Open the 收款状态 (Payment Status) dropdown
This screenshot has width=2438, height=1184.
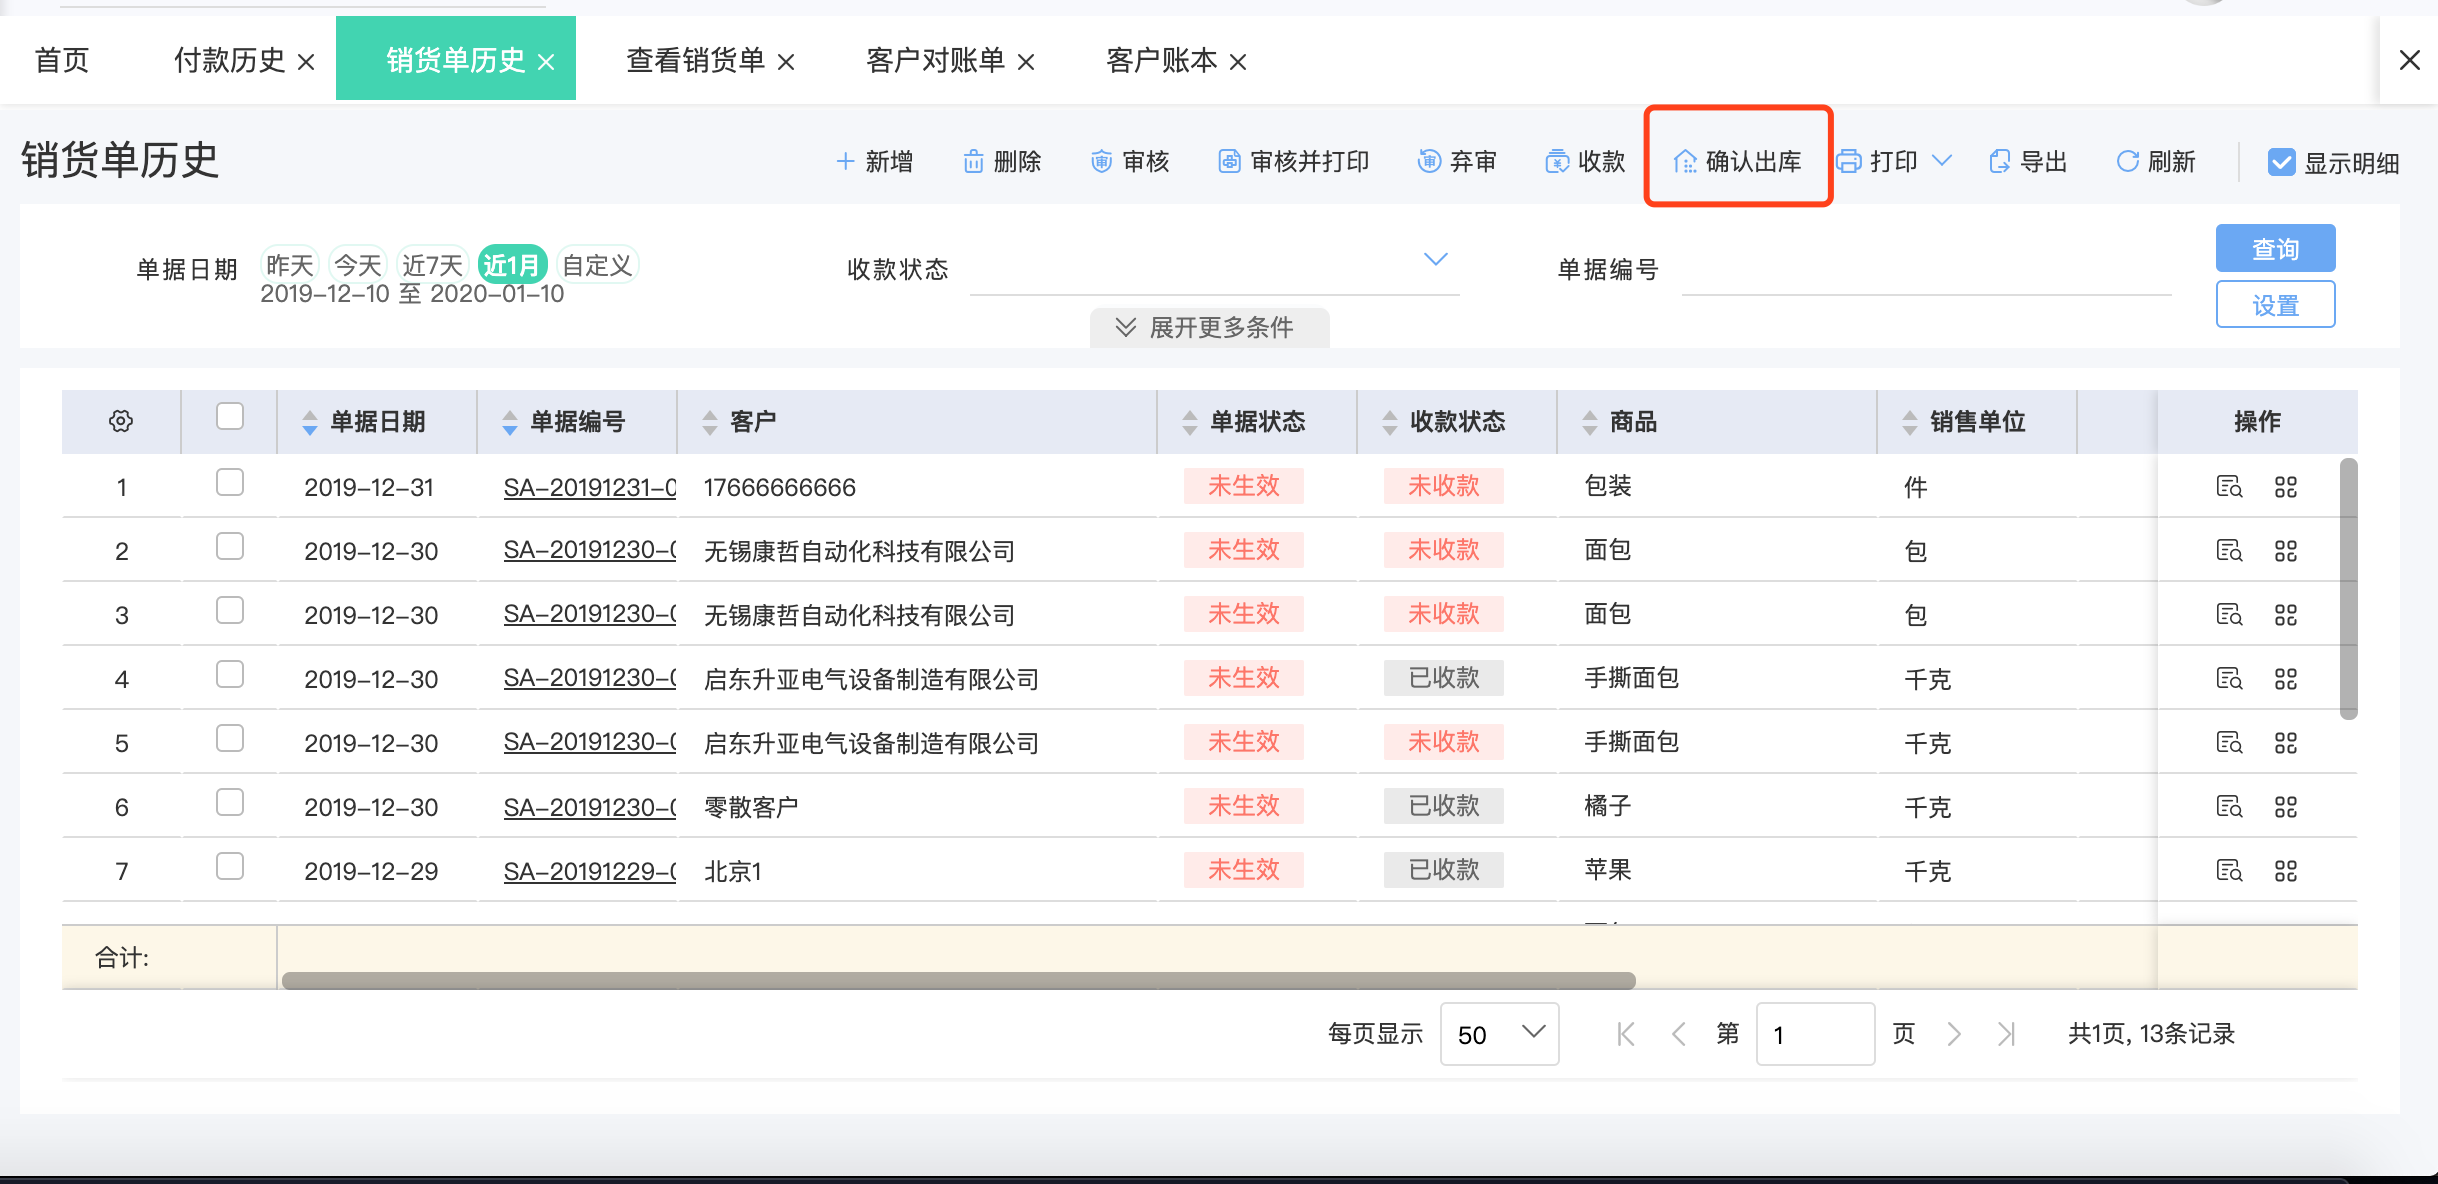[x=1432, y=261]
